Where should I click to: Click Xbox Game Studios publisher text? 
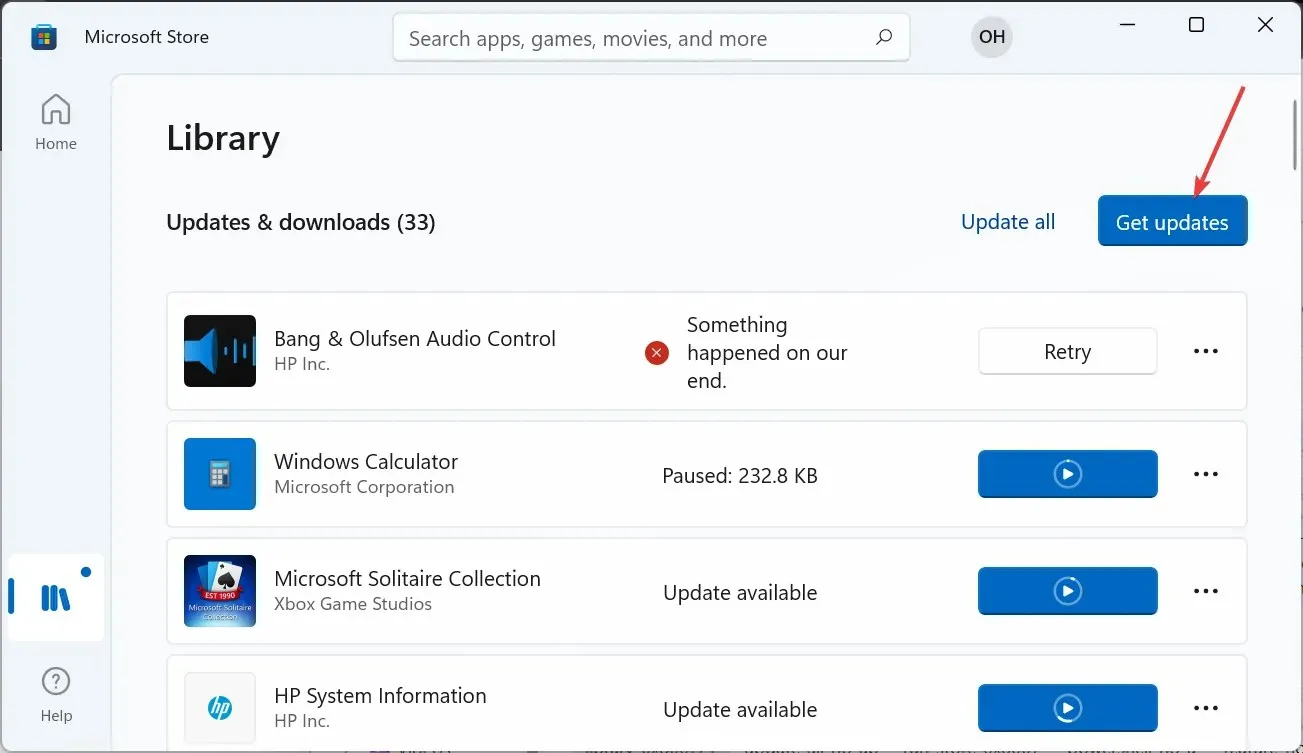coord(353,604)
